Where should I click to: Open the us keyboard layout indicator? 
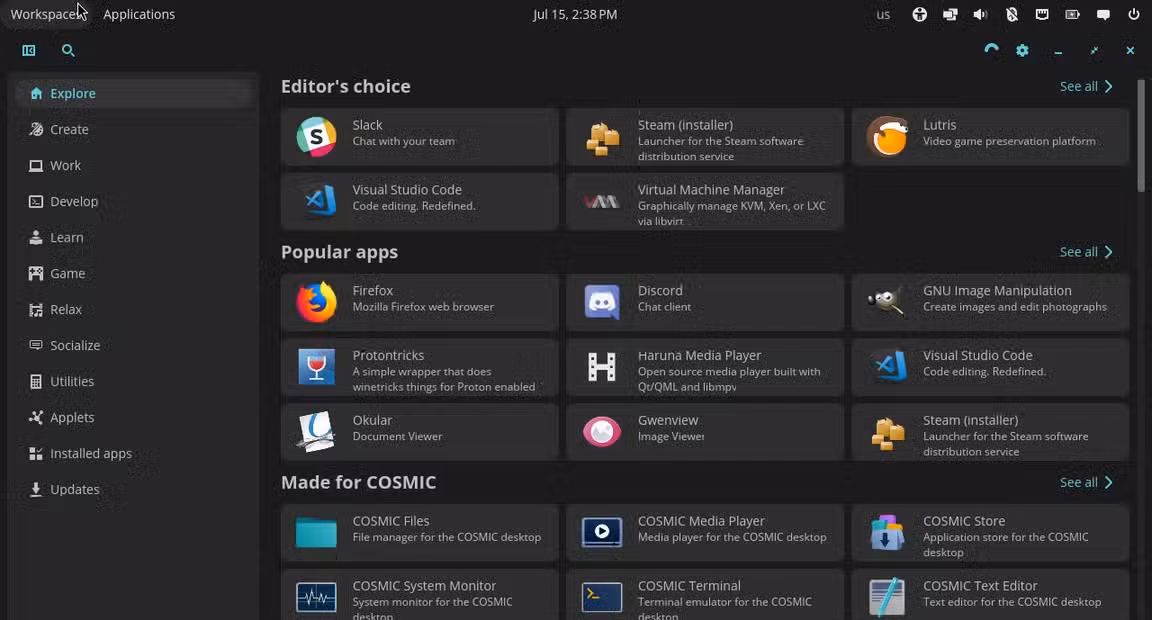point(883,14)
